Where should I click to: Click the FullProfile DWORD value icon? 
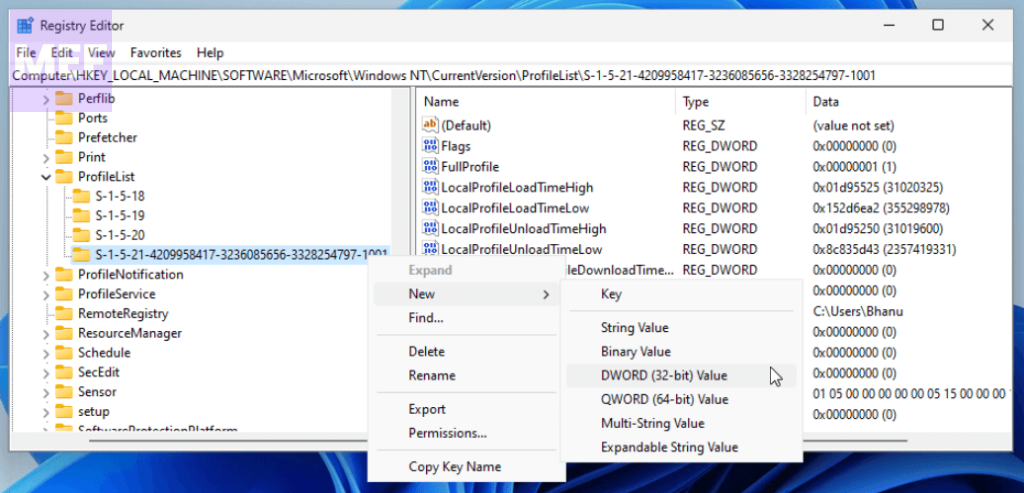click(431, 167)
